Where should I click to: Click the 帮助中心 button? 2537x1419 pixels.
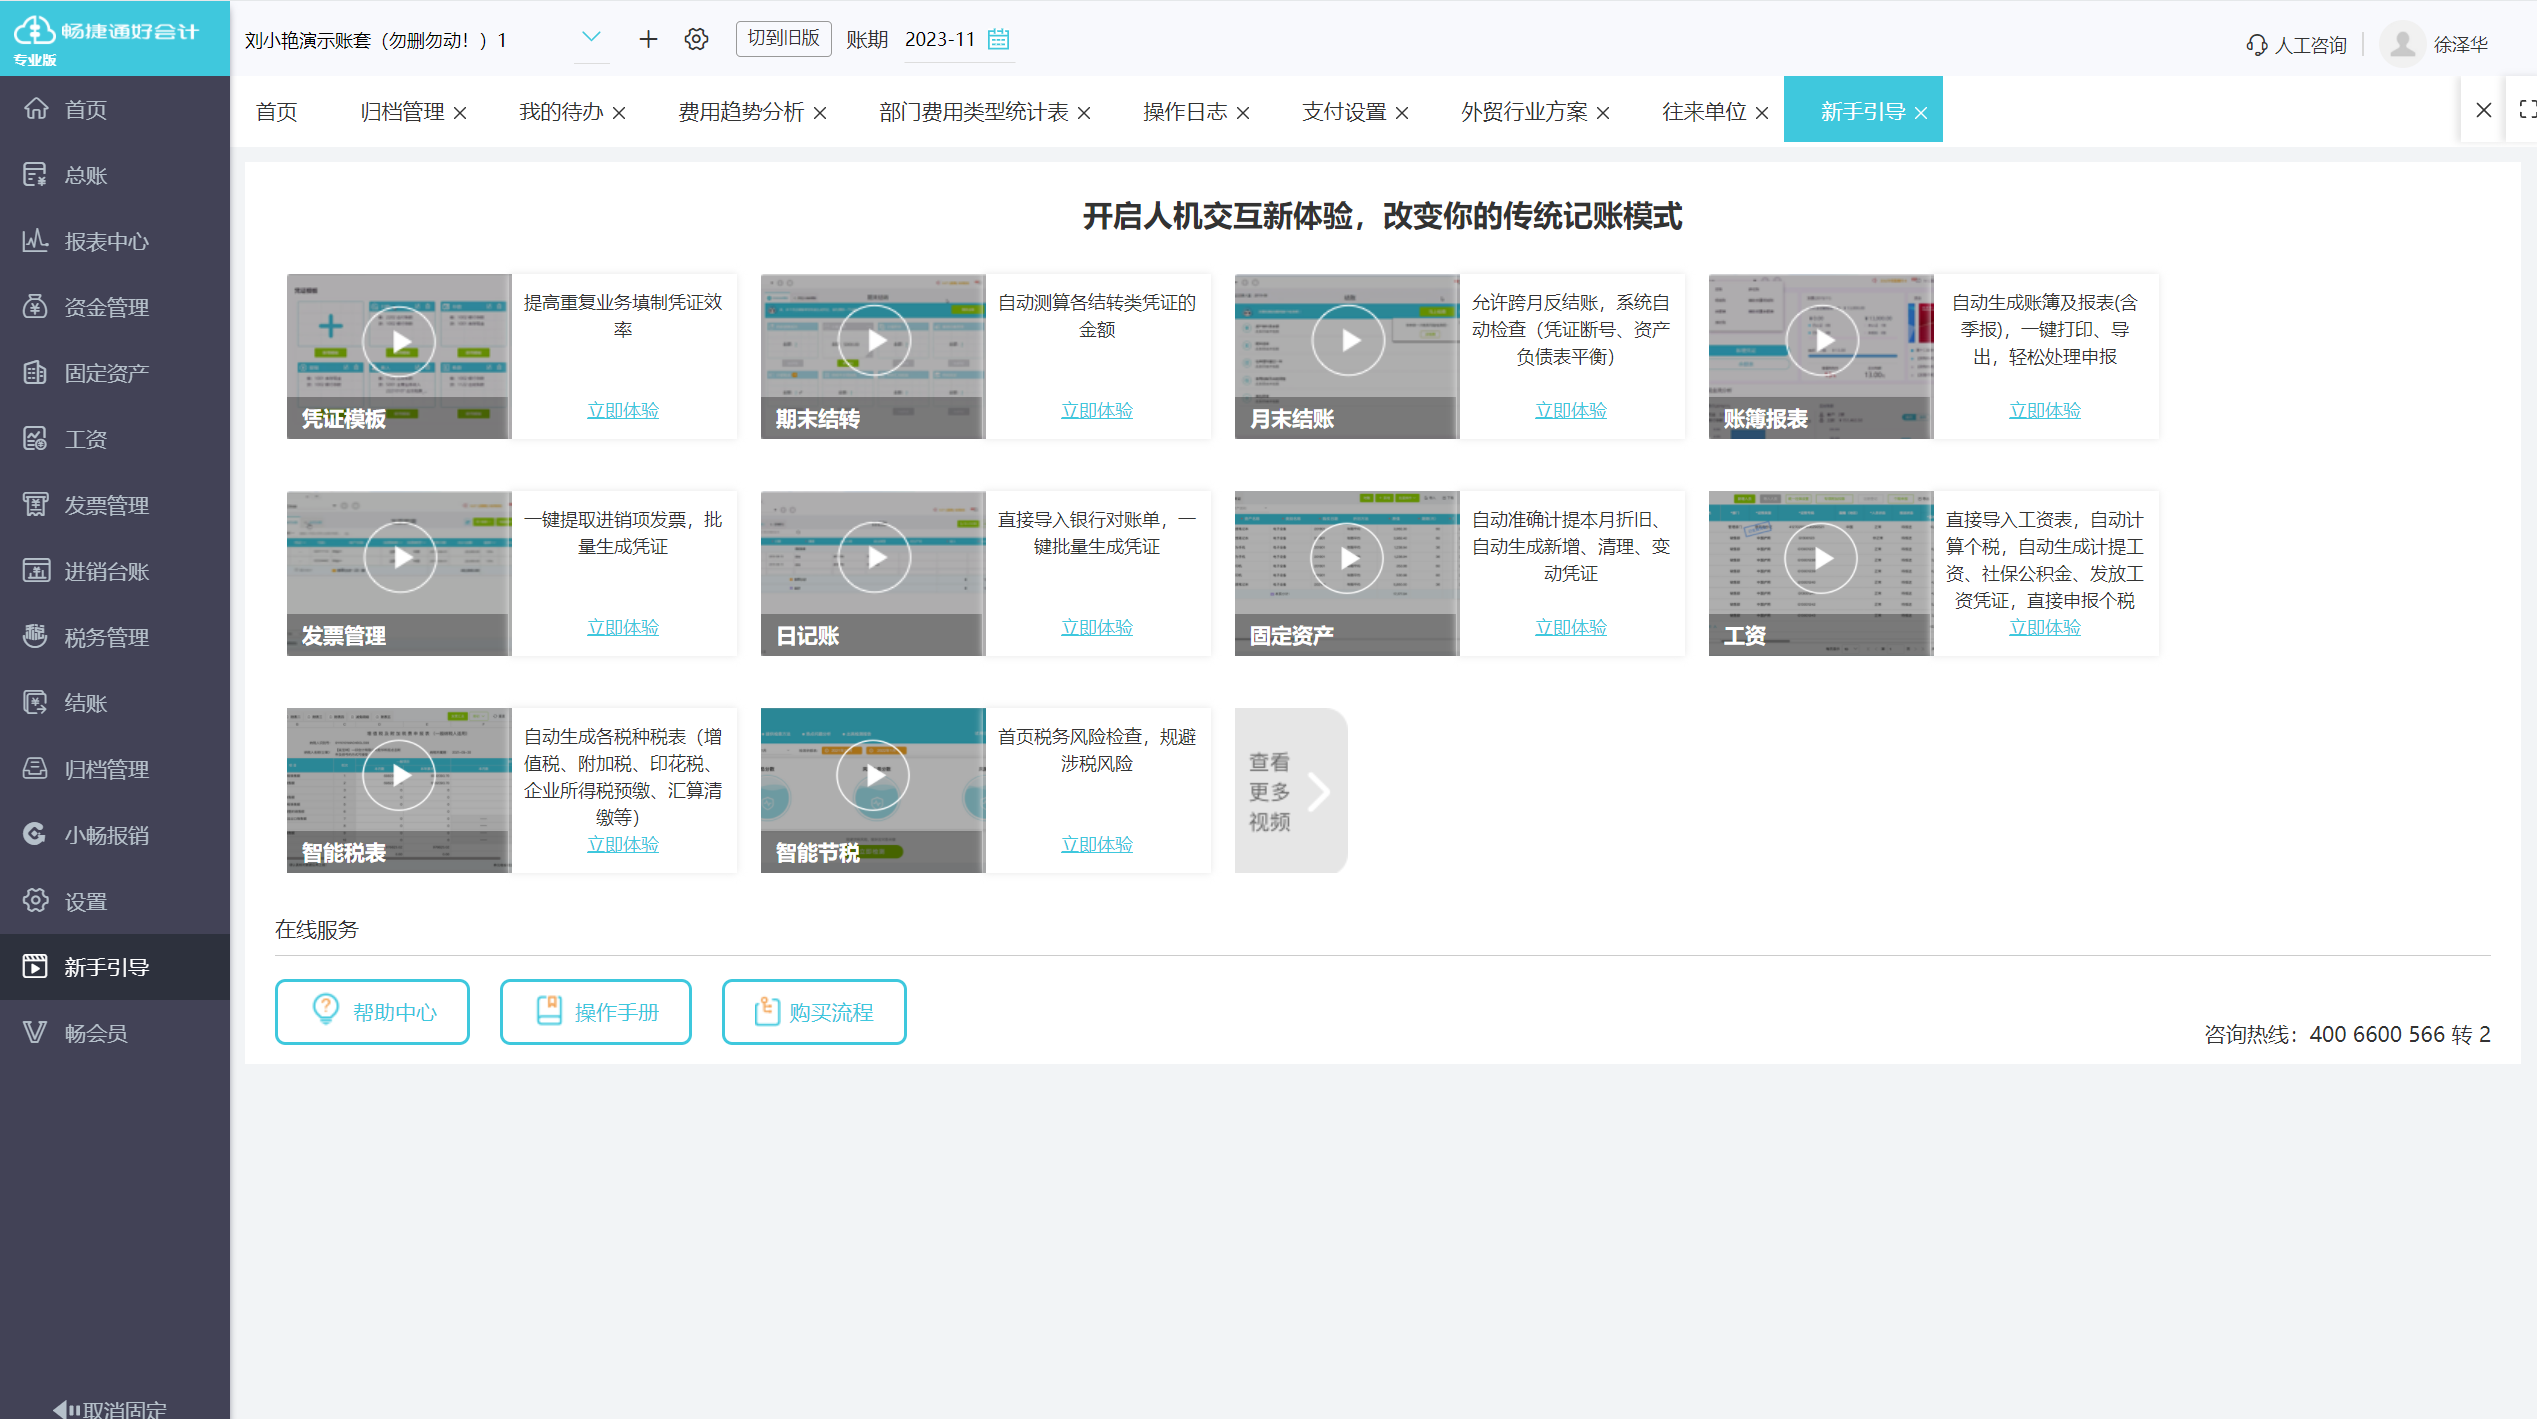pyautogui.click(x=373, y=1011)
